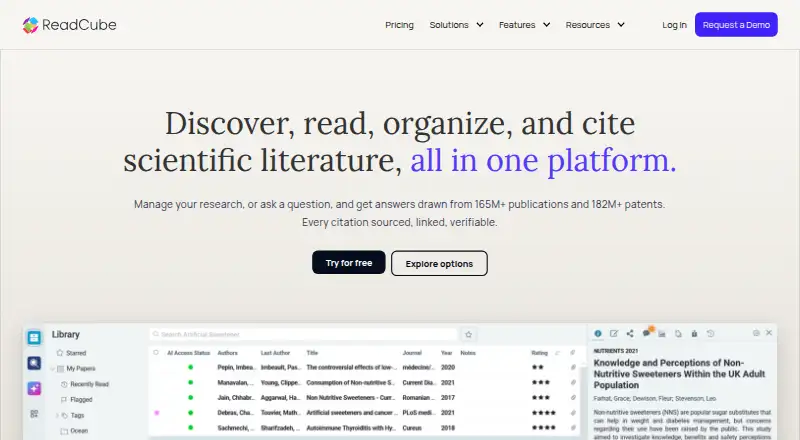Viewport: 800px width, 440px height.
Task: Expand the Resources dropdown chevron
Action: pyautogui.click(x=621, y=25)
